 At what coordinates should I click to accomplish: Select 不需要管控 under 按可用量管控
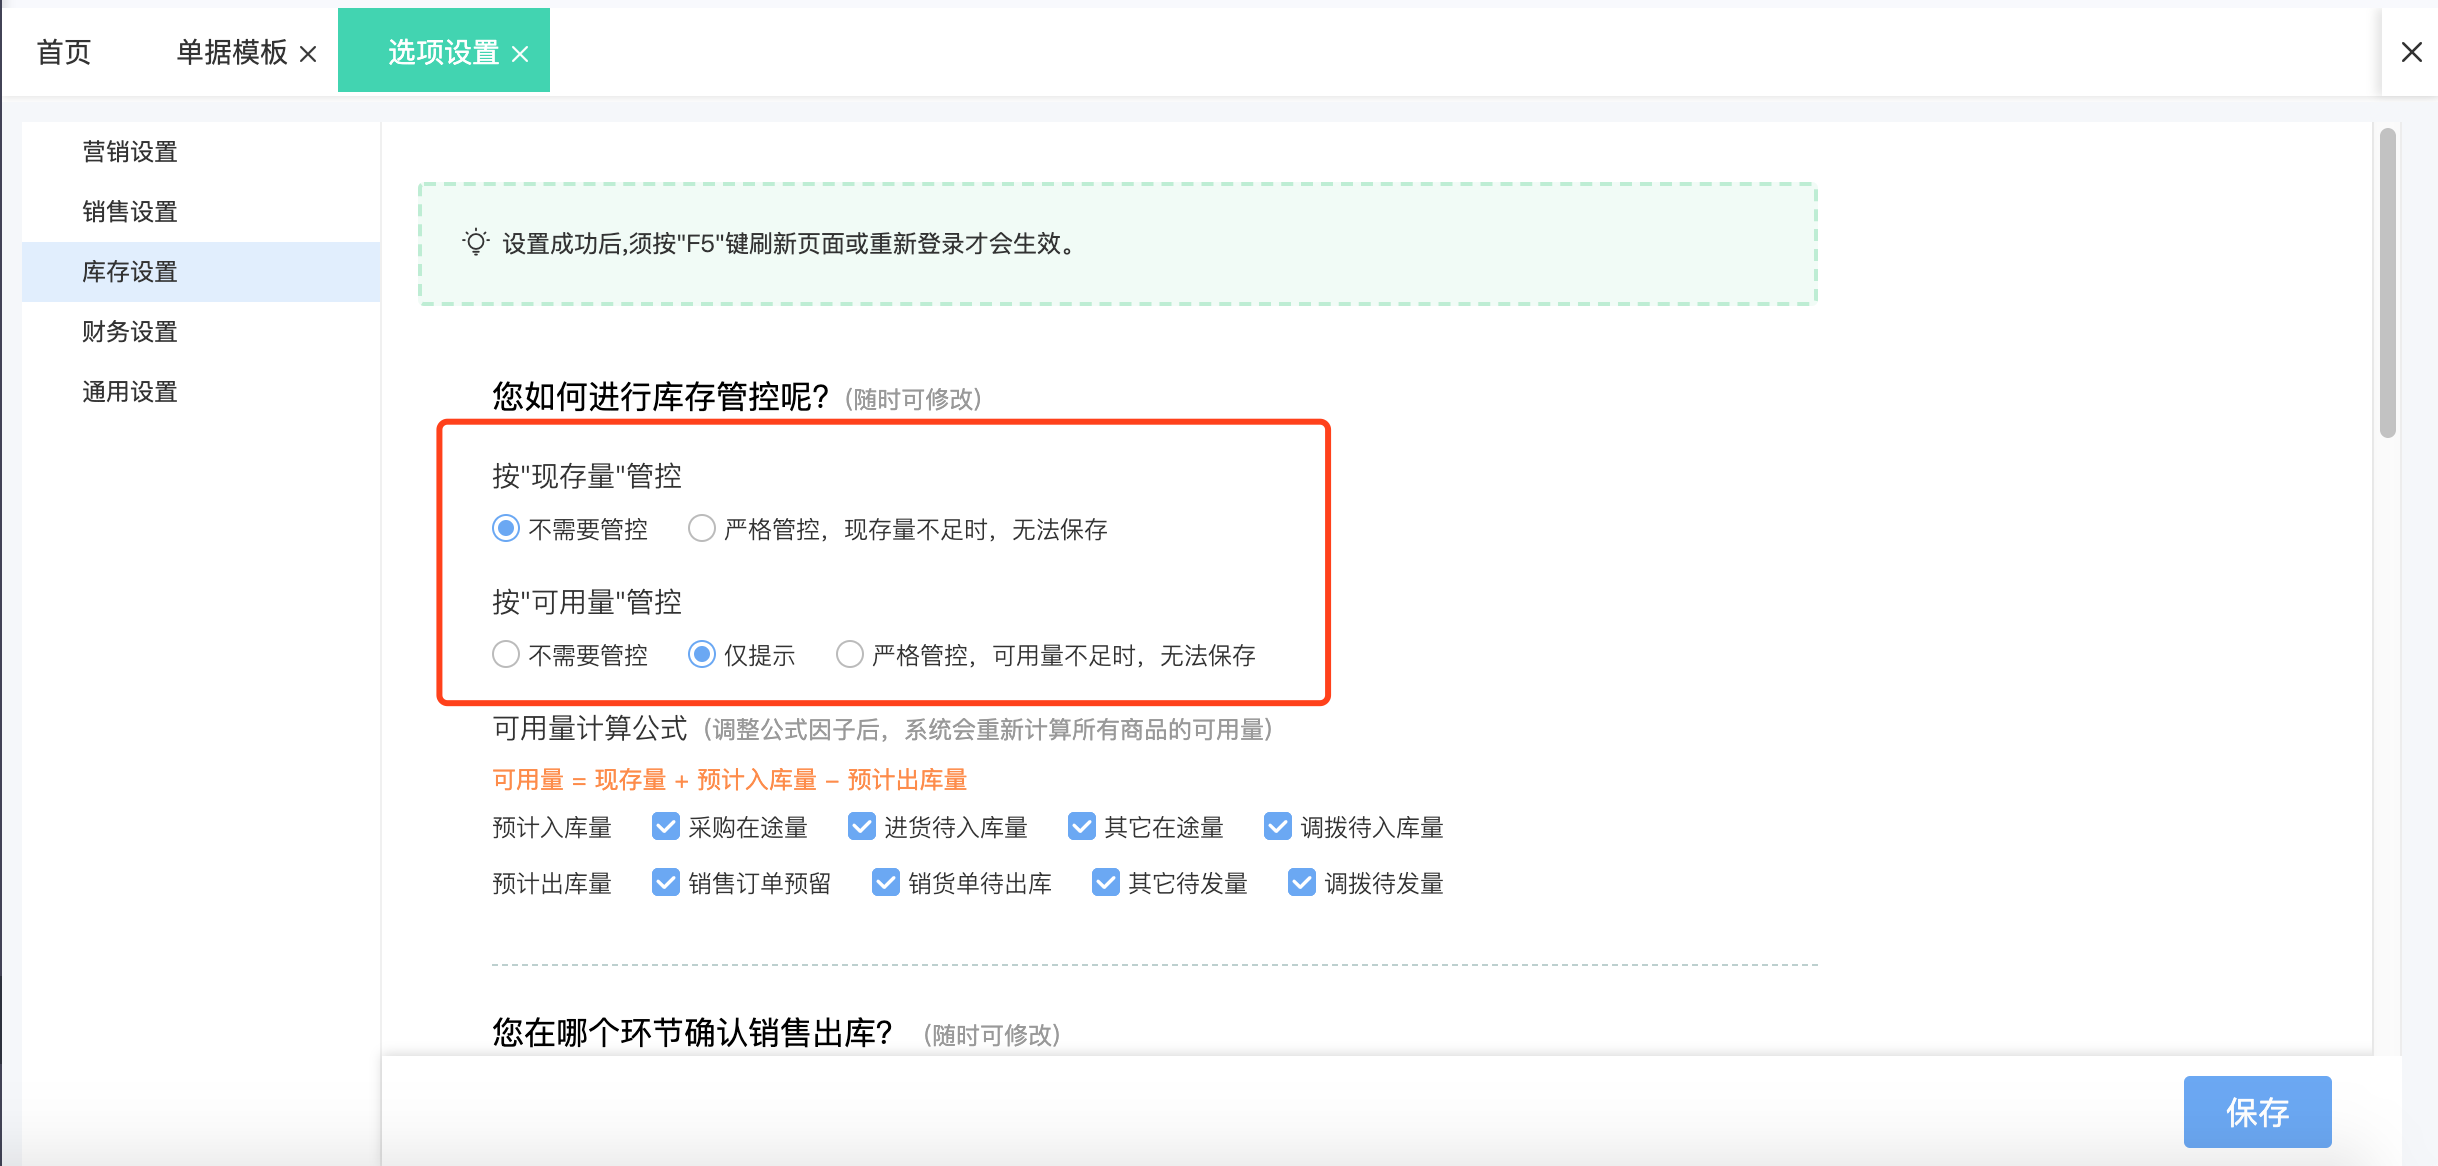click(x=502, y=655)
